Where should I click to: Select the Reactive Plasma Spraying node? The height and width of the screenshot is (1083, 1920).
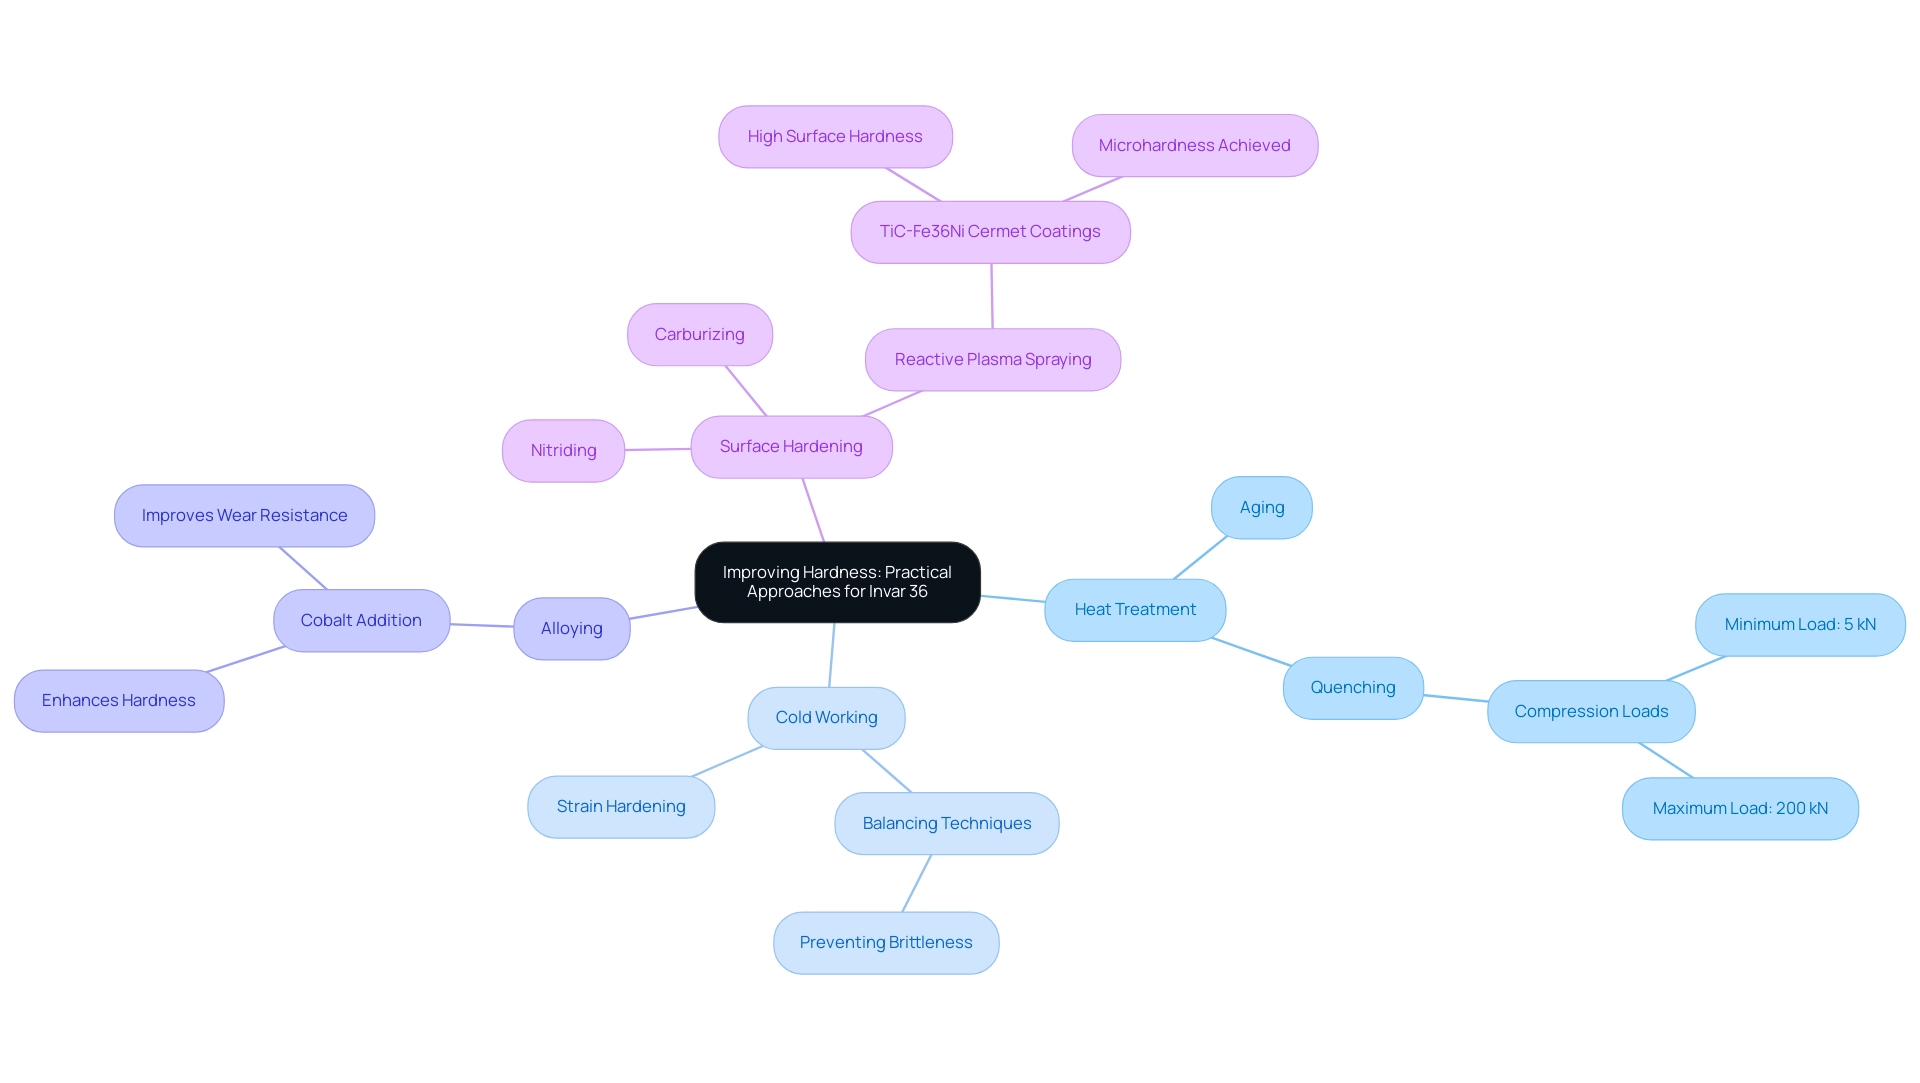(x=992, y=359)
